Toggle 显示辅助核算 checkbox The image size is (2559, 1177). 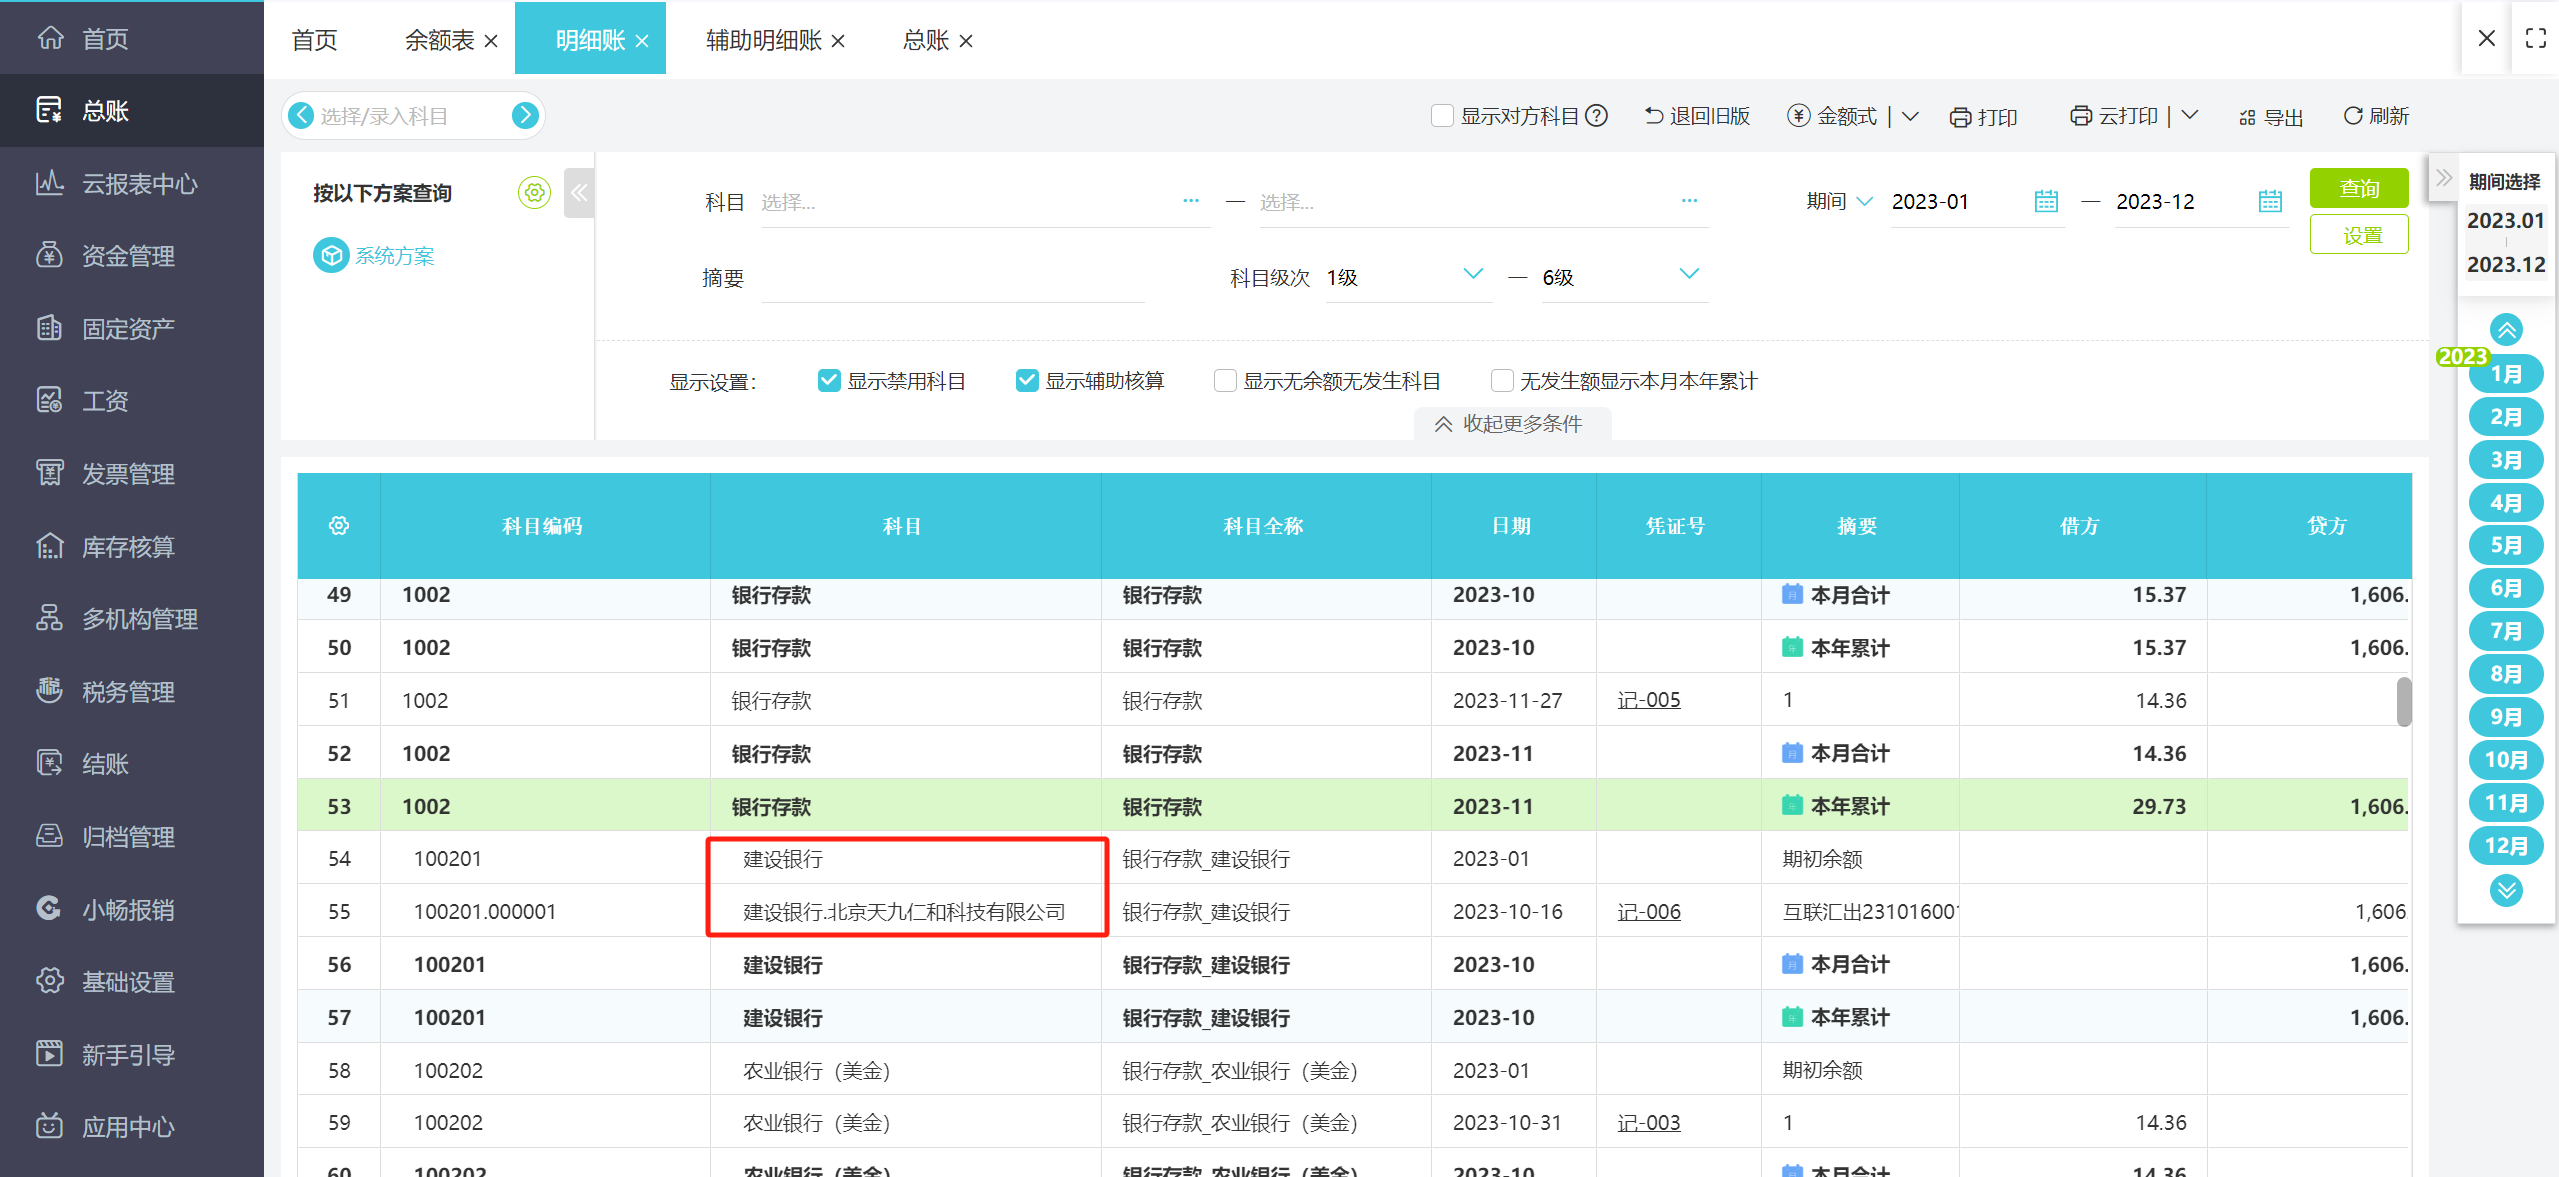1022,382
